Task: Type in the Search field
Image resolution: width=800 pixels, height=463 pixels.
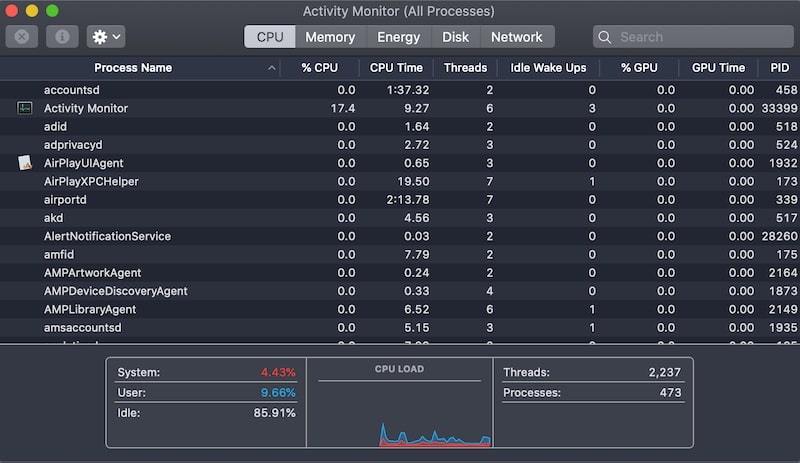Action: pos(700,37)
